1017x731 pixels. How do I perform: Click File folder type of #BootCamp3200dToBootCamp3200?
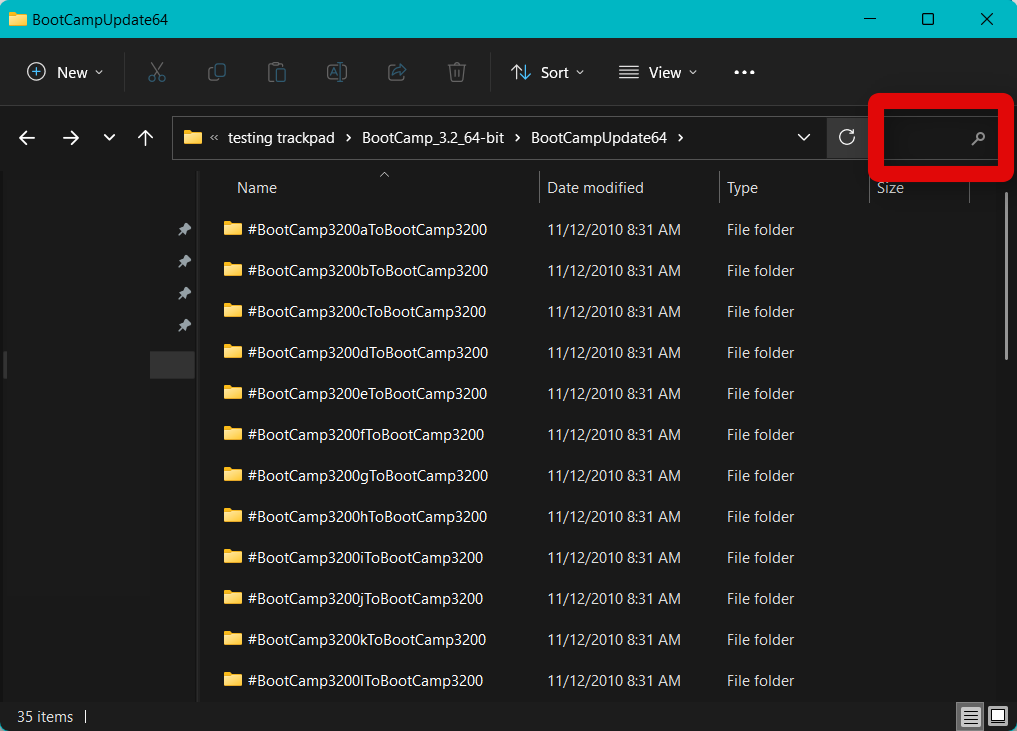click(x=760, y=353)
